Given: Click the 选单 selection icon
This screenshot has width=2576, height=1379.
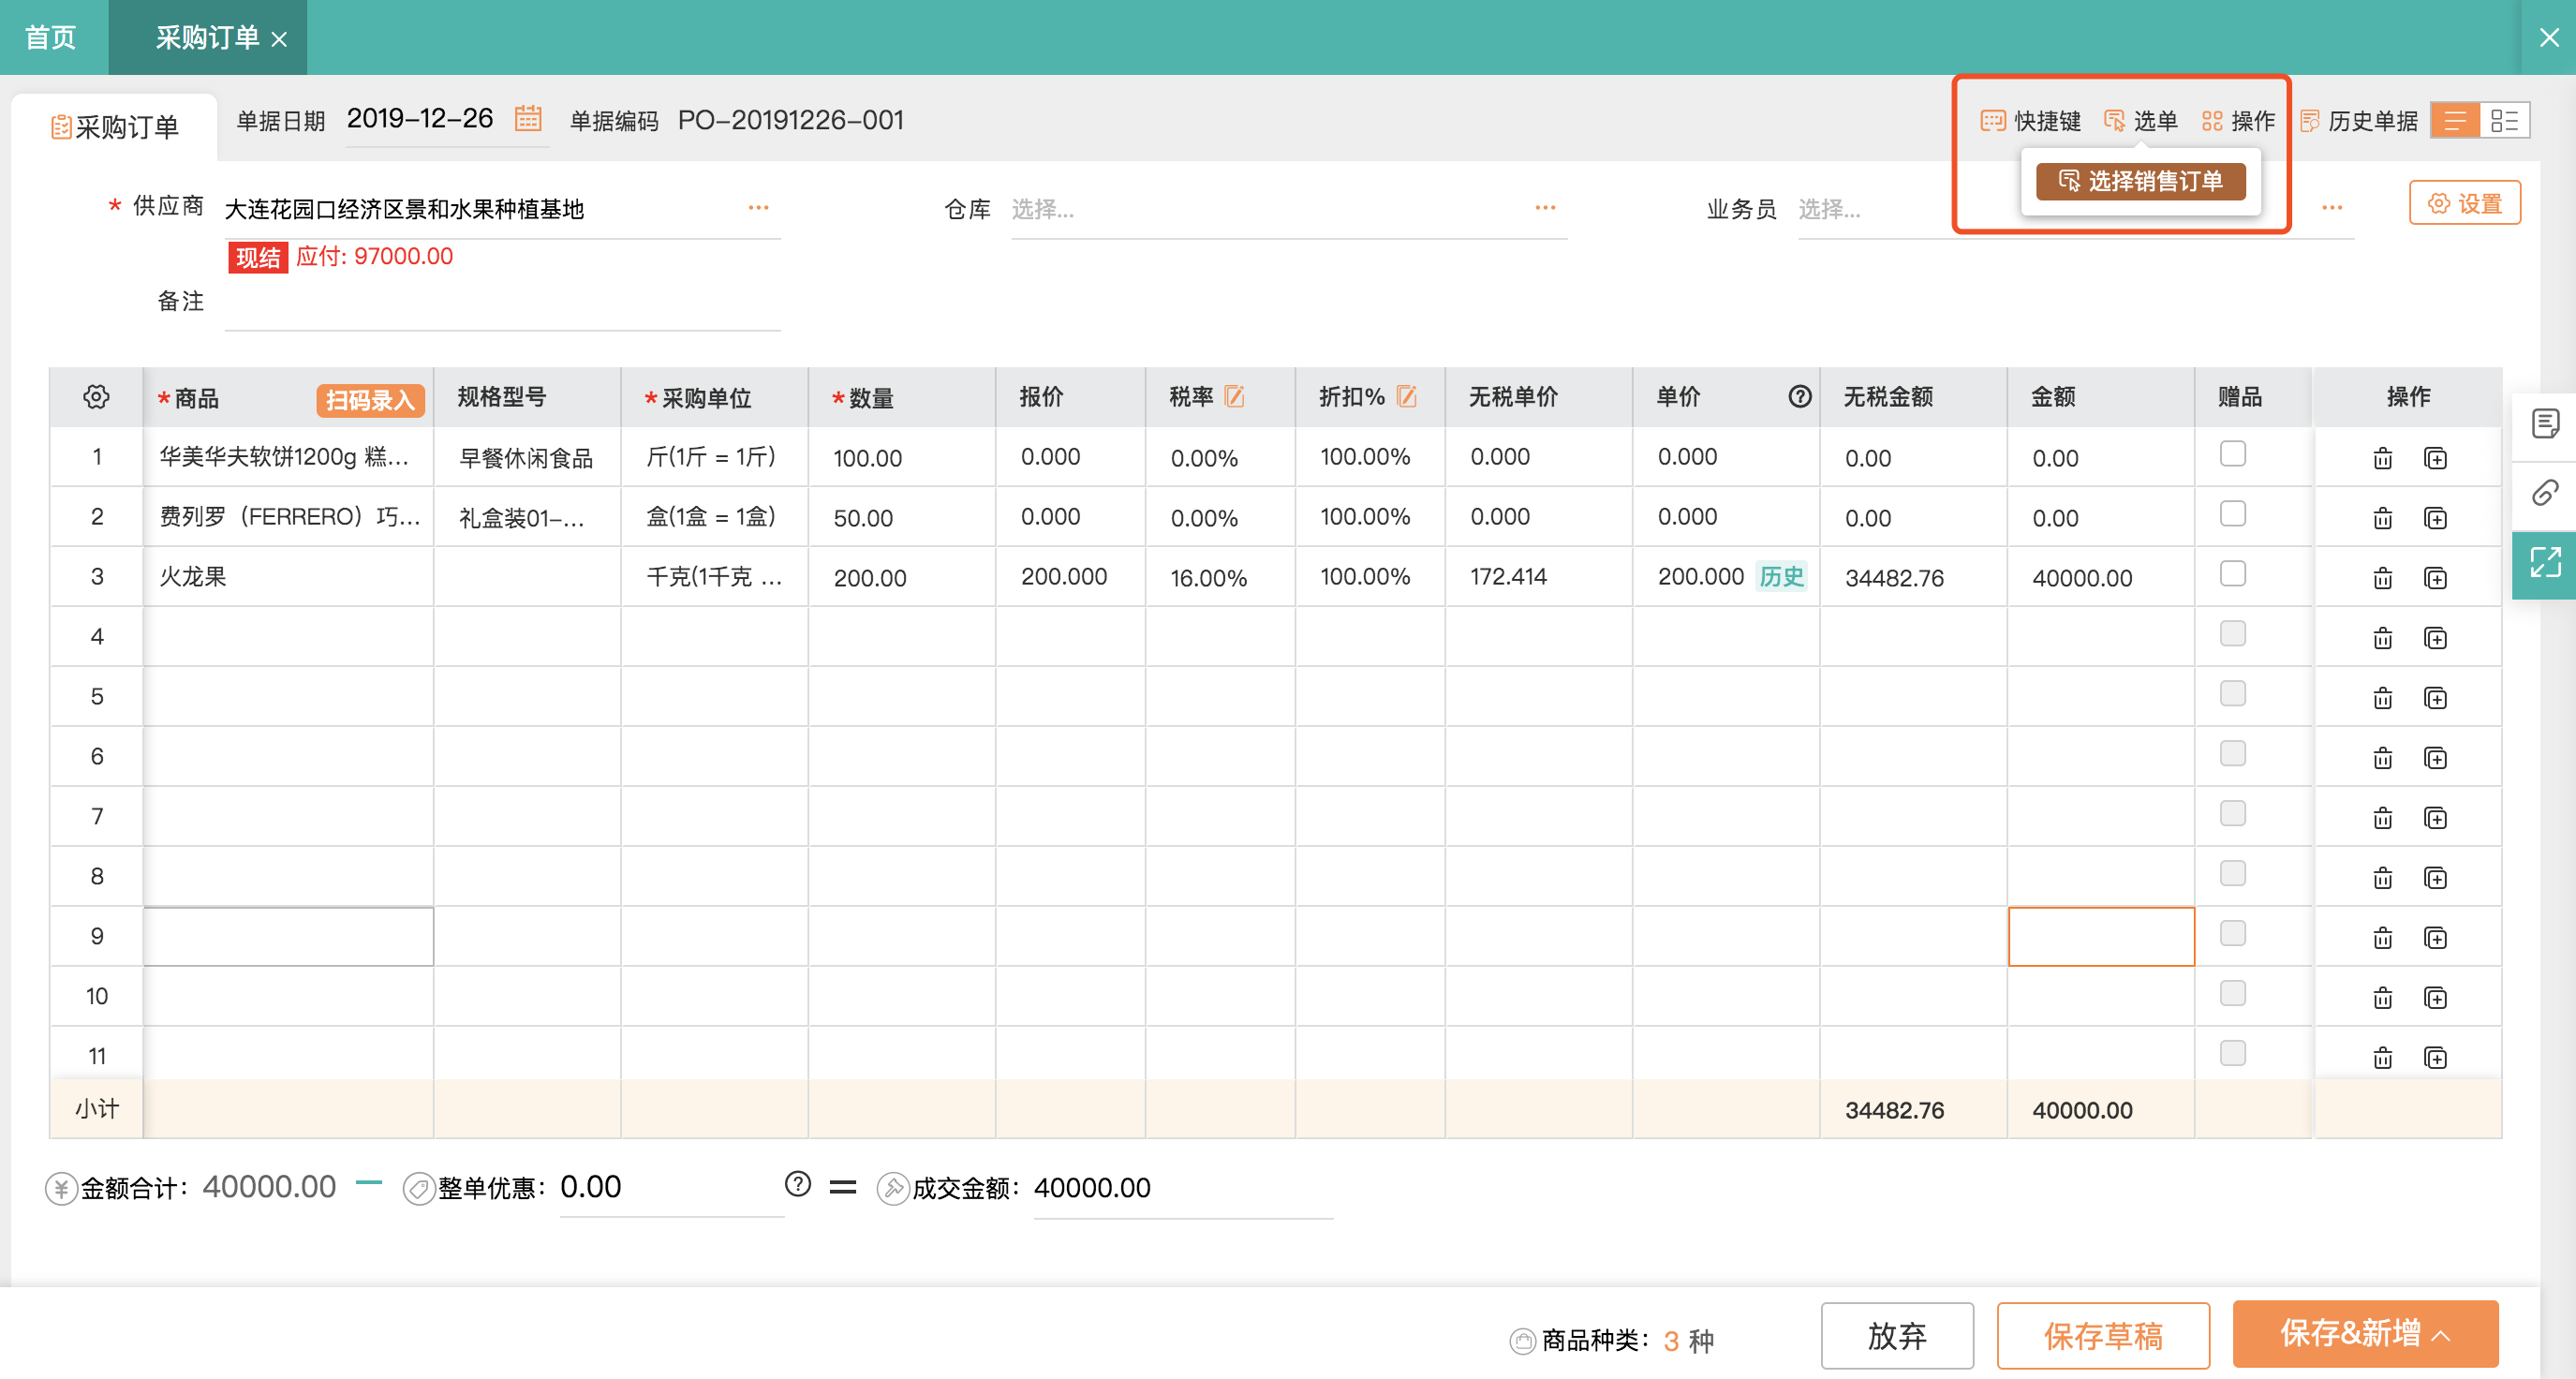Looking at the screenshot, I should click(x=2112, y=119).
